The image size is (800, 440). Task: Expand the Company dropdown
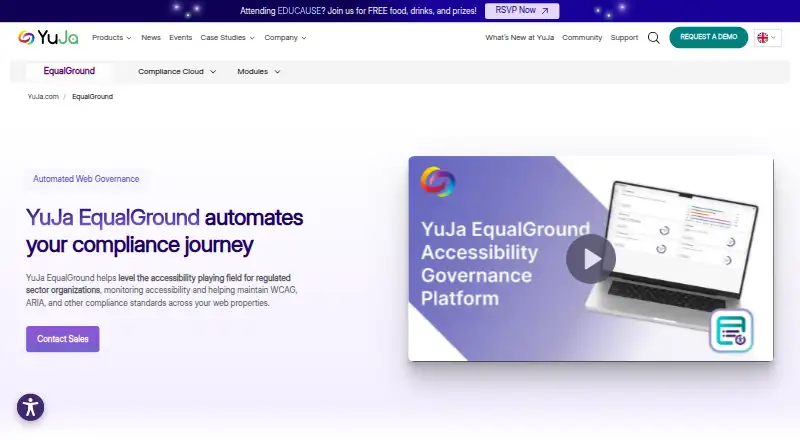tap(285, 38)
